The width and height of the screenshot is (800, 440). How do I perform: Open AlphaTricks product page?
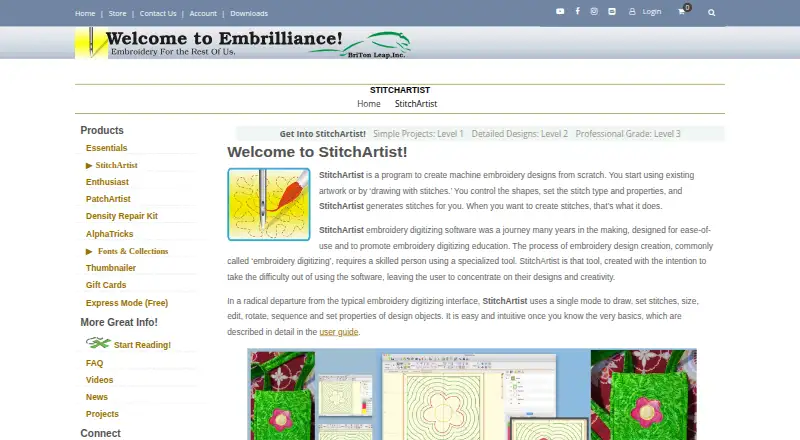point(109,234)
